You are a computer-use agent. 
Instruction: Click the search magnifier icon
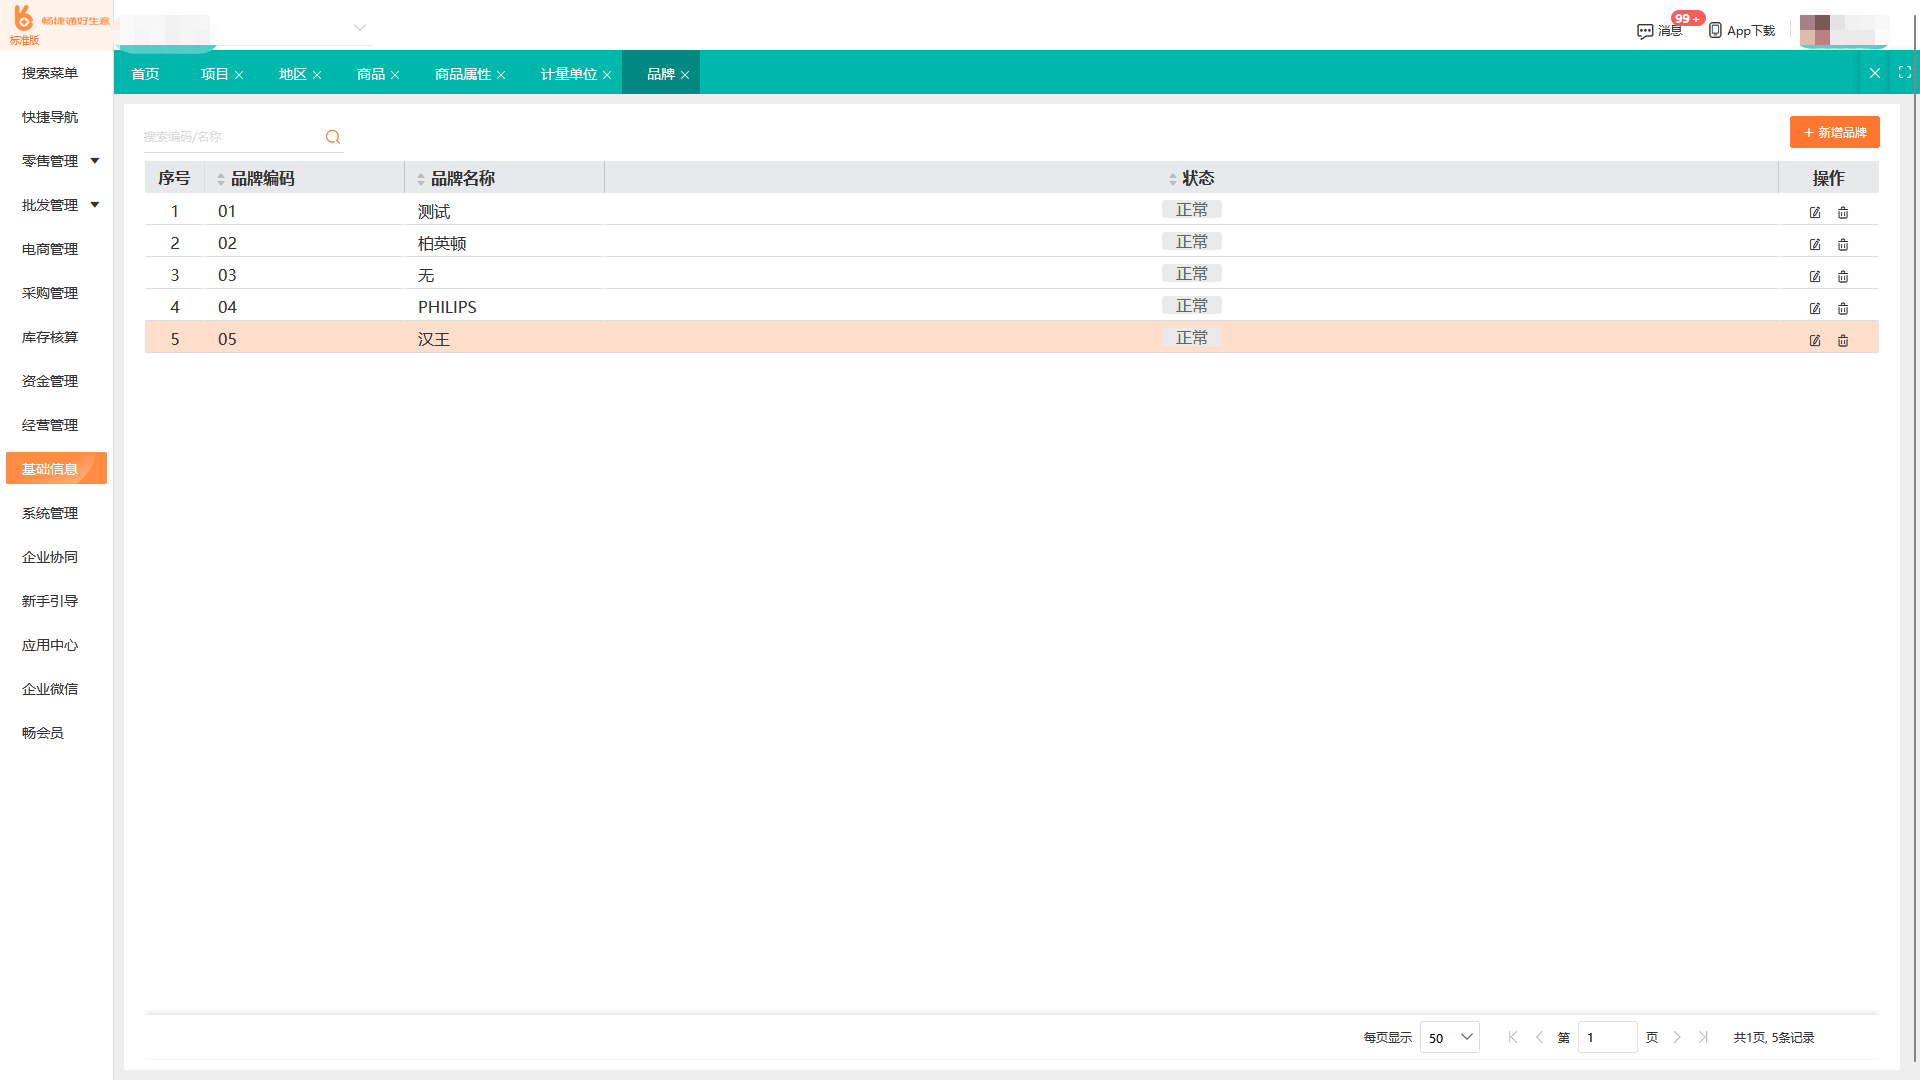pos(334,137)
